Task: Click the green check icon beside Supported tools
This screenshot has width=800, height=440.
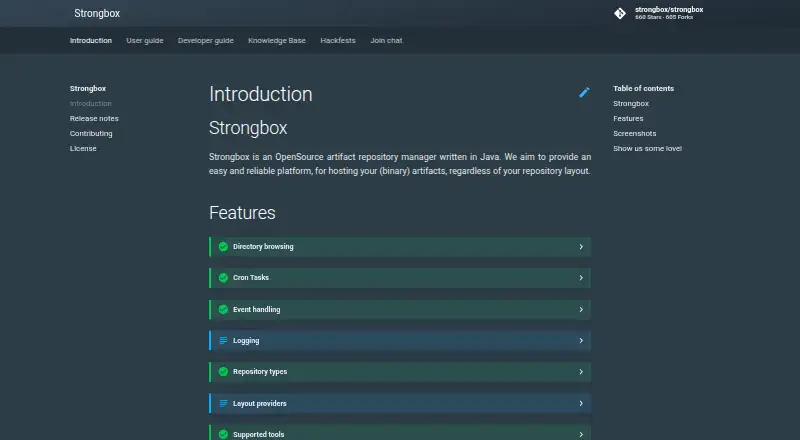Action: point(223,434)
